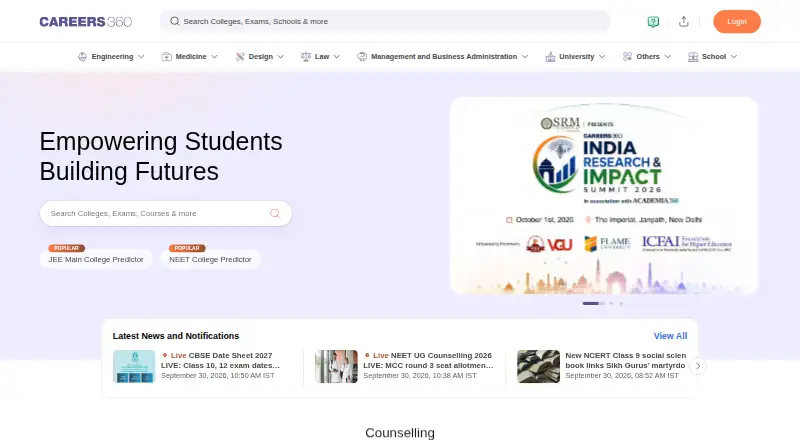Click 'September 30, 2026, 08:52 AM IST' timestamp
Viewport: 800px width, 440px height.
coord(622,376)
